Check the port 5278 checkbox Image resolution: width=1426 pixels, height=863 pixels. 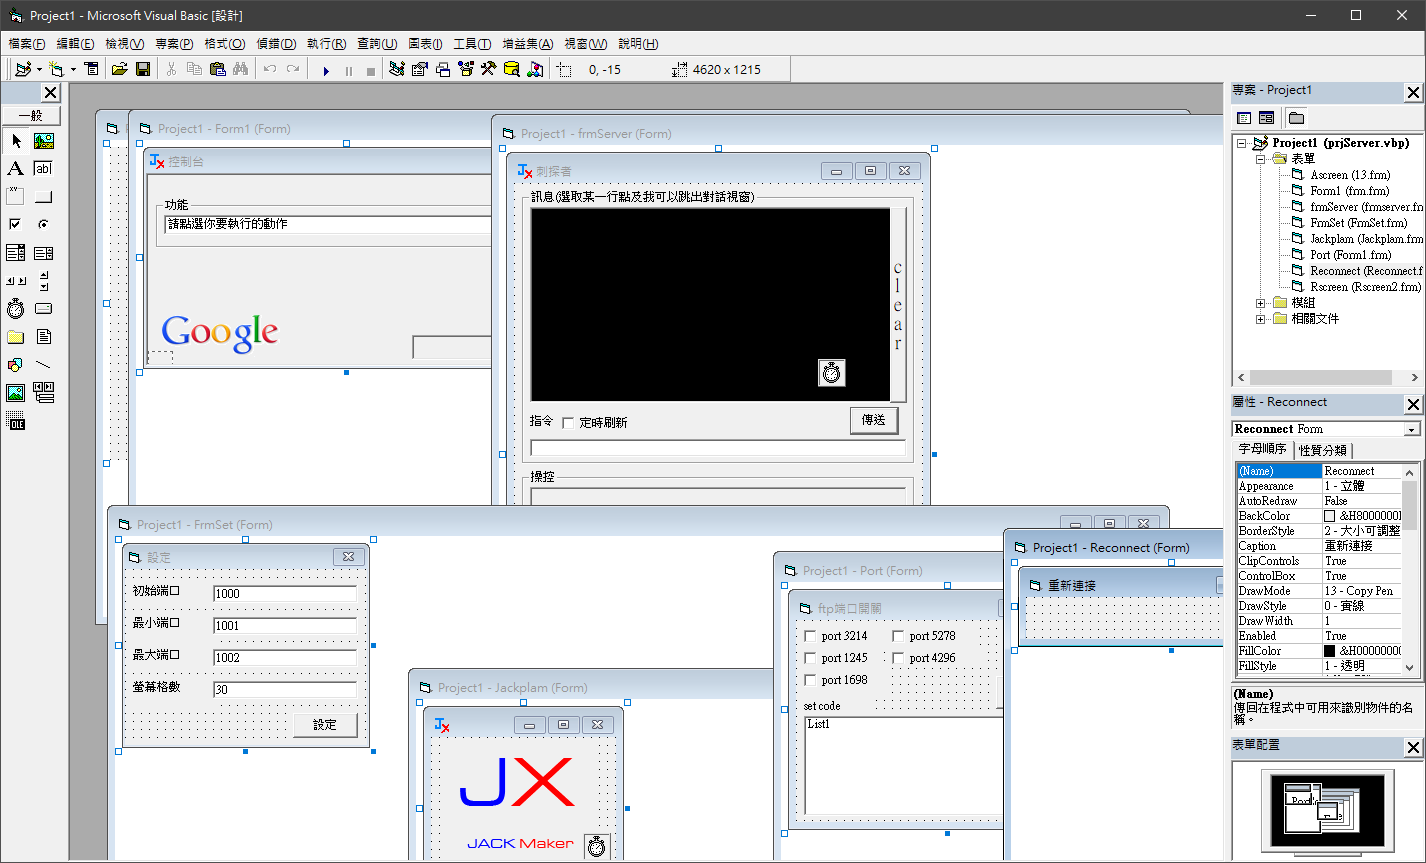[897, 636]
